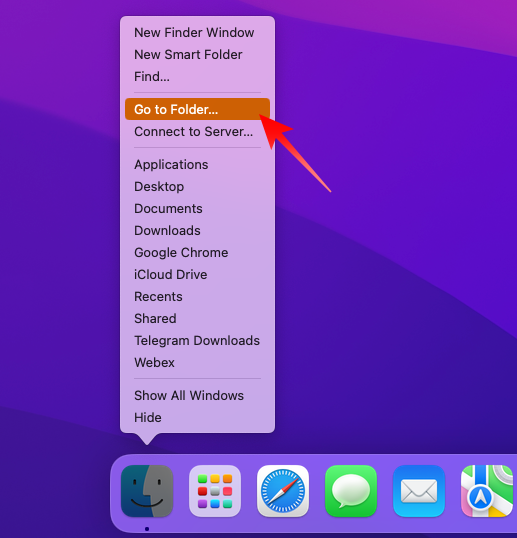Open Safari browser in the Dock
517x538 pixels.
(x=283, y=491)
